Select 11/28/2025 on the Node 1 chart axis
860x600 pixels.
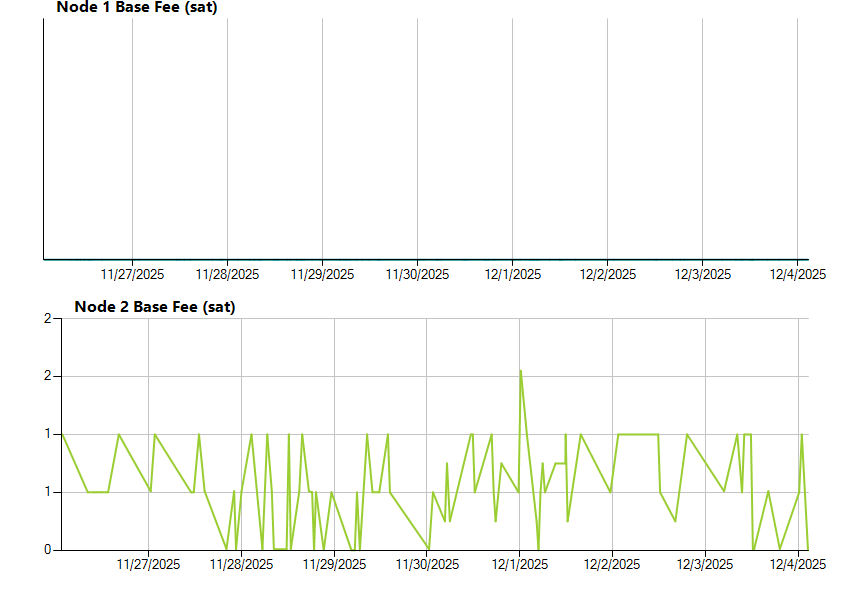[x=227, y=274]
